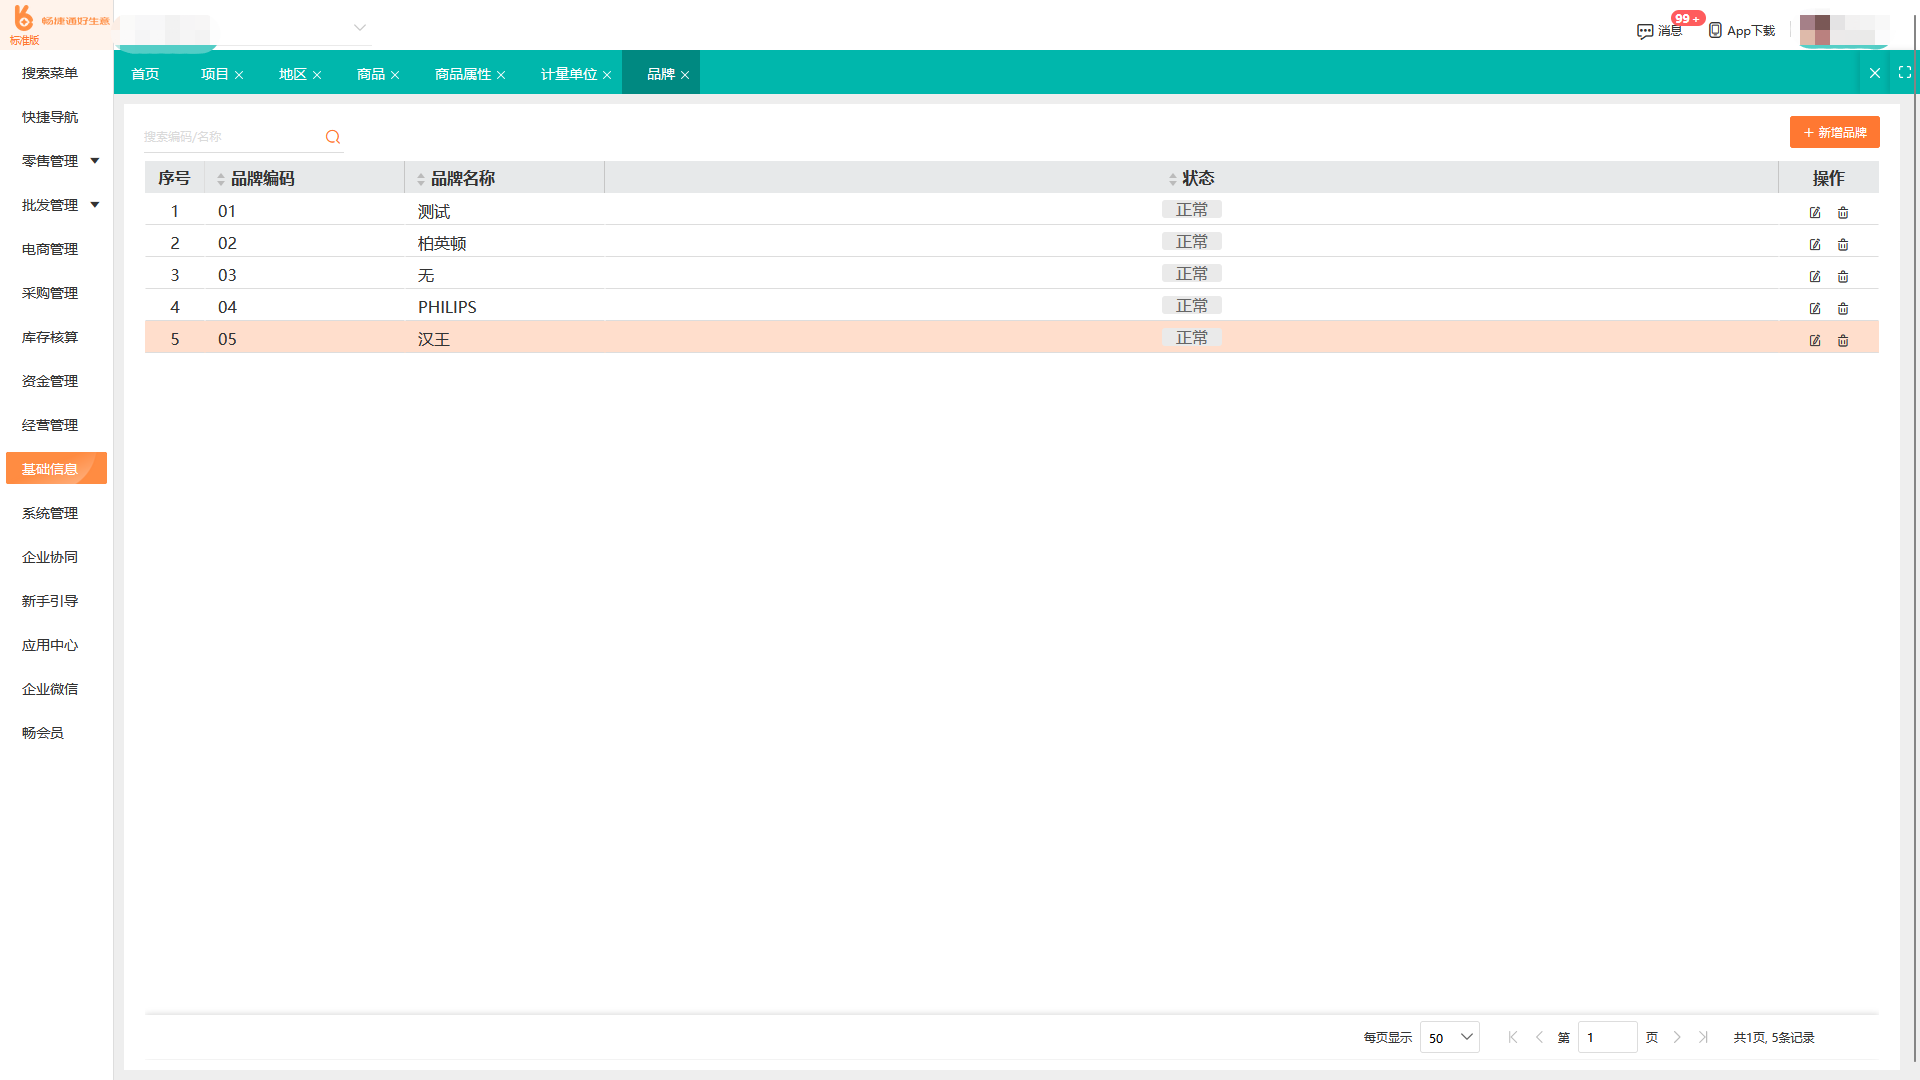
Task: Click the search input field
Action: pos(231,136)
